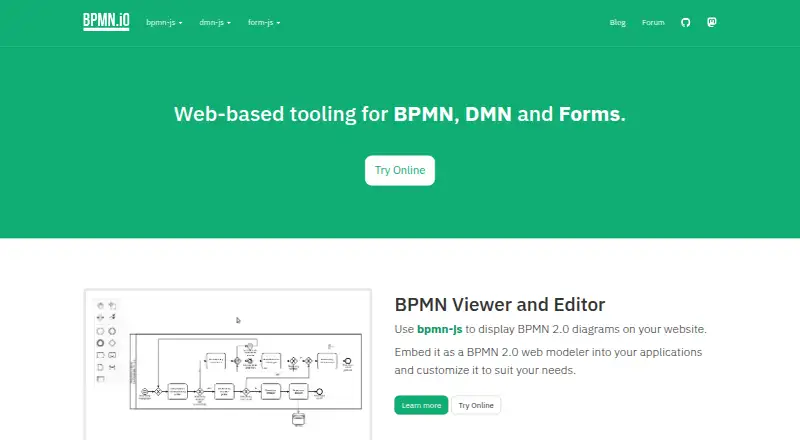The image size is (800, 440).
Task: Click the BPMN editor diagram preview image
Action: [228, 364]
